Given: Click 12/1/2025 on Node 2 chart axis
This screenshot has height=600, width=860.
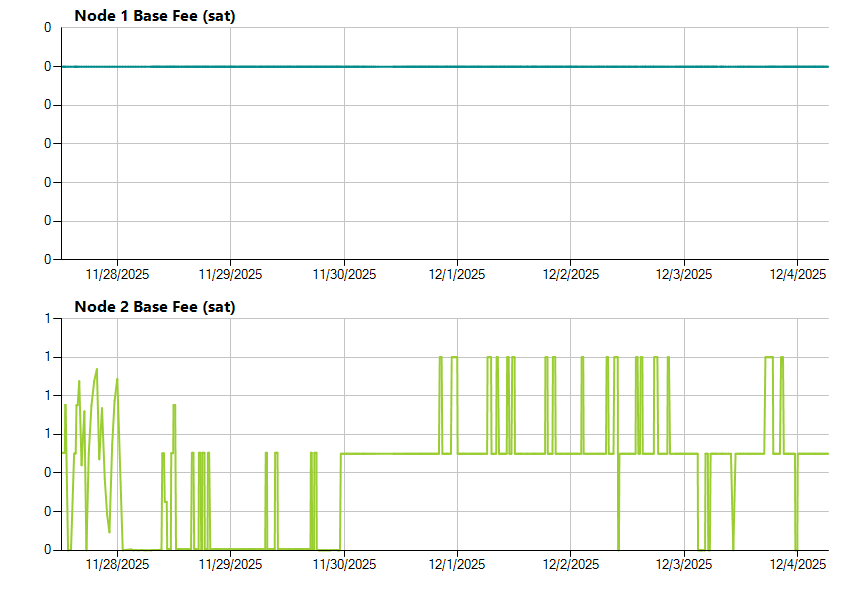Looking at the screenshot, I should click(457, 564).
